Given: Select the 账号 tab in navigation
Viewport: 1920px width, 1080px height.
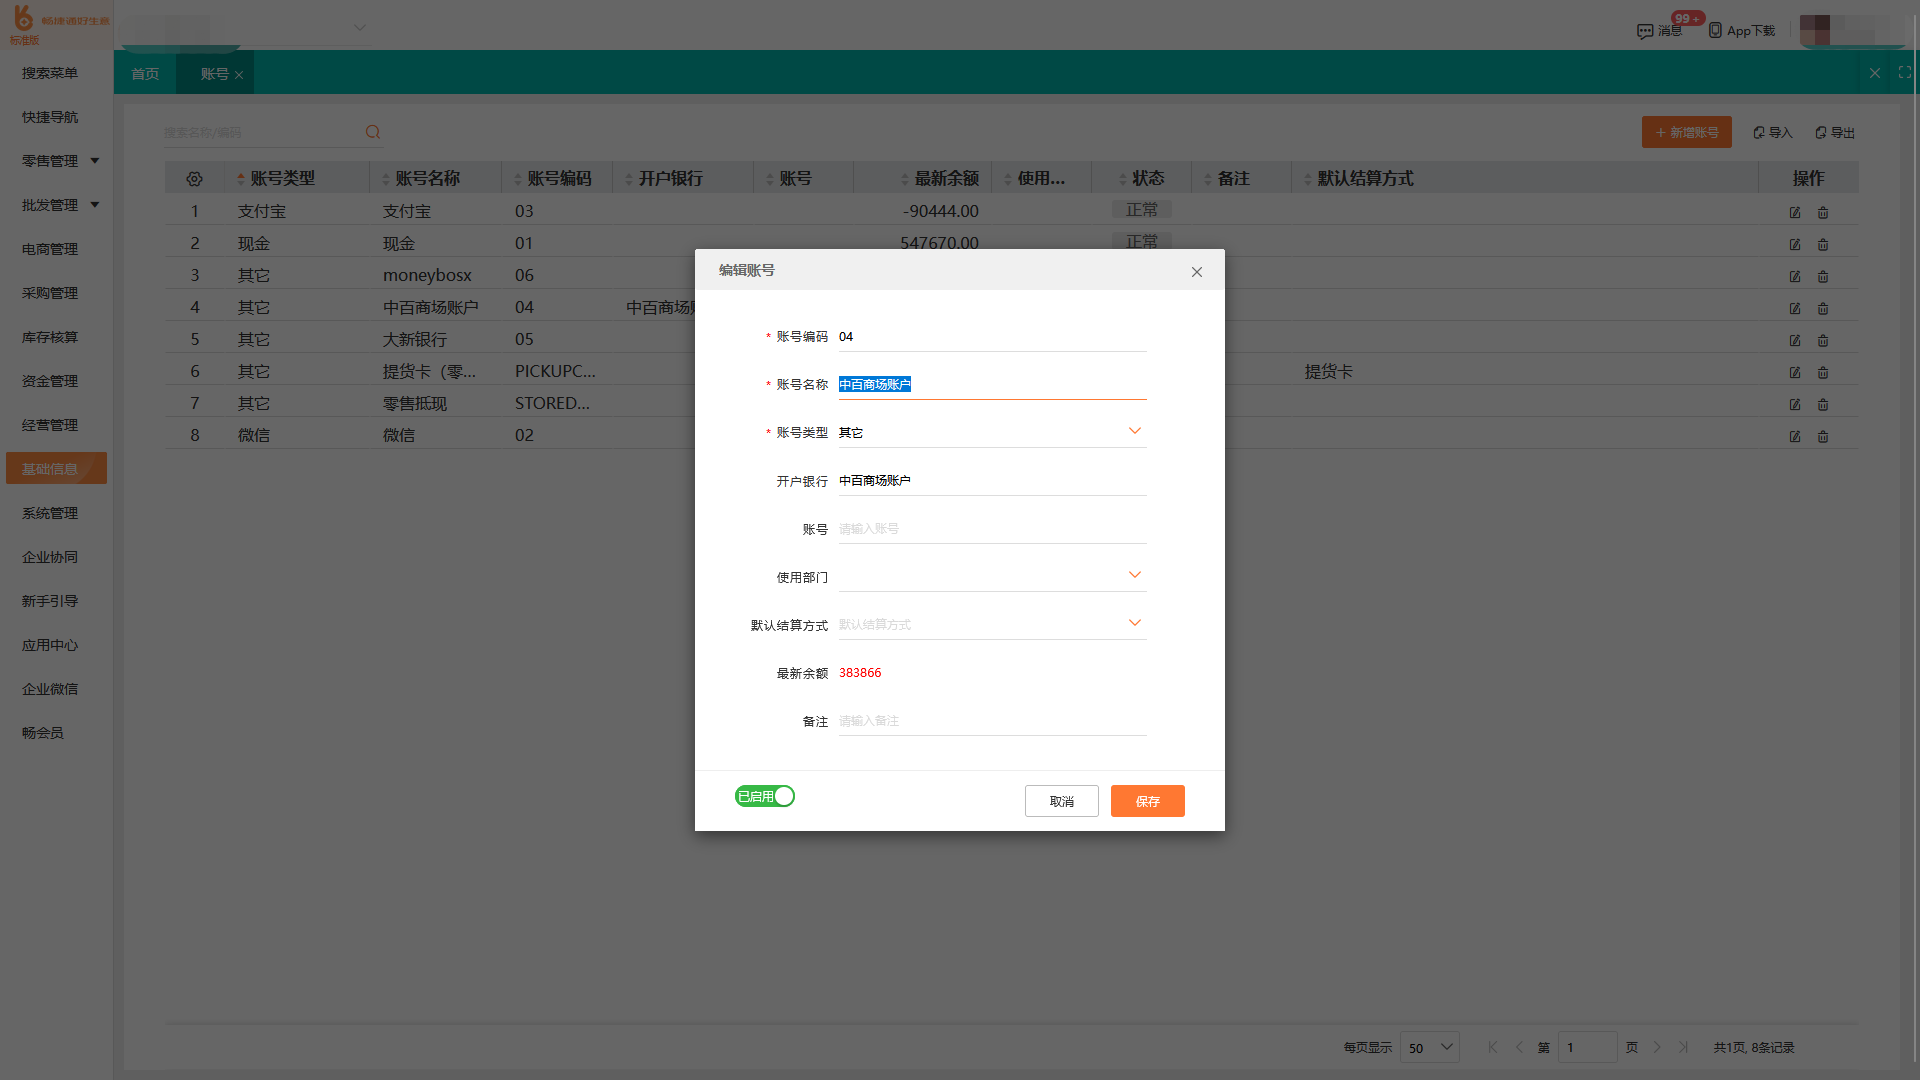Looking at the screenshot, I should (x=214, y=74).
